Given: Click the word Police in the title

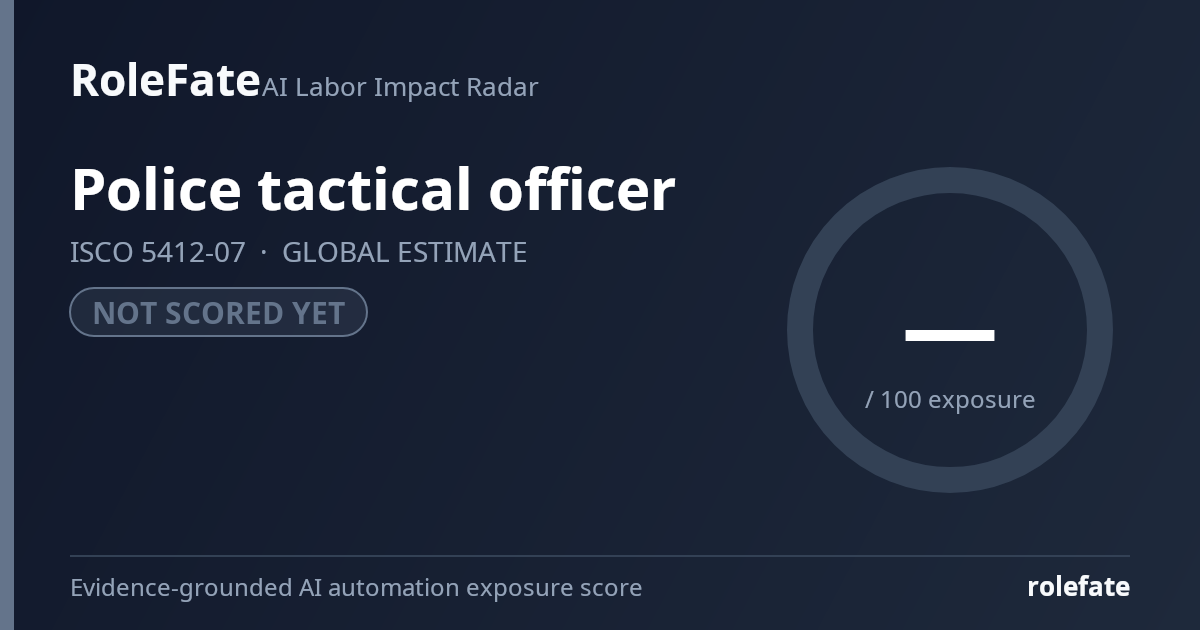Looking at the screenshot, I should (156, 189).
